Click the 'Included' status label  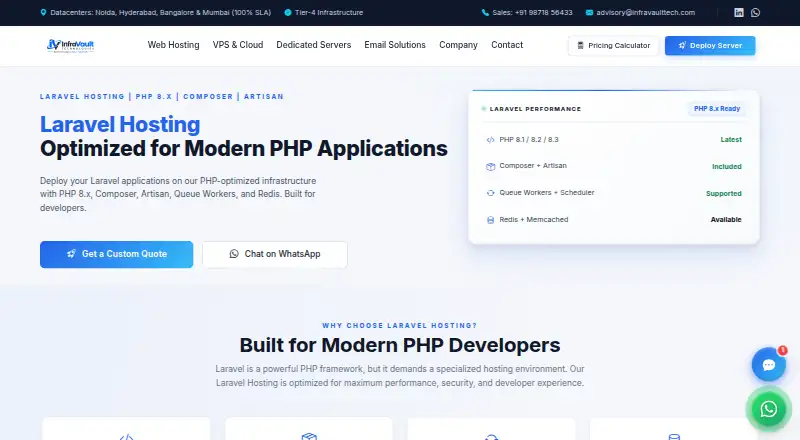[x=727, y=166]
